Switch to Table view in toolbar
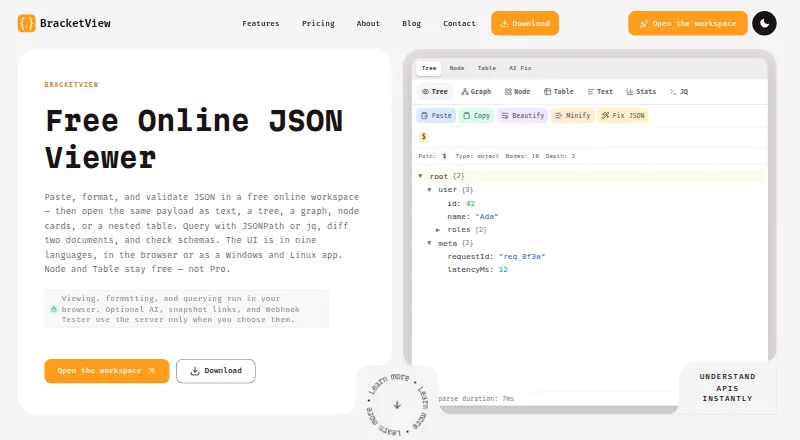 (559, 91)
